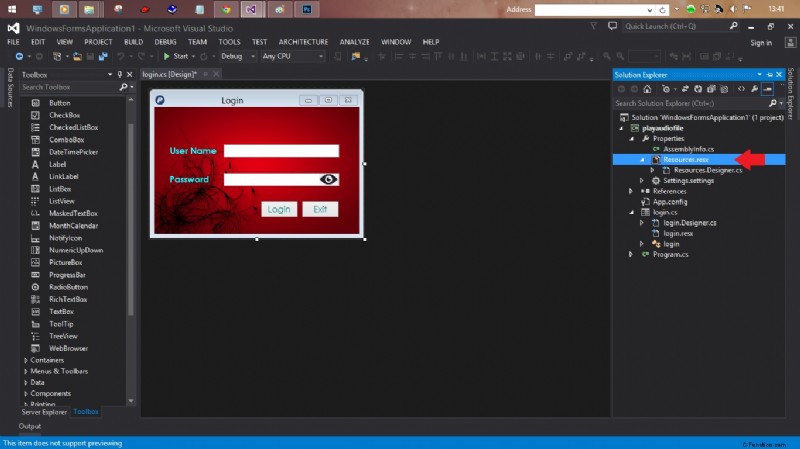800x449 pixels.
Task: Expand the References node in Solution Explorer
Action: [x=642, y=191]
